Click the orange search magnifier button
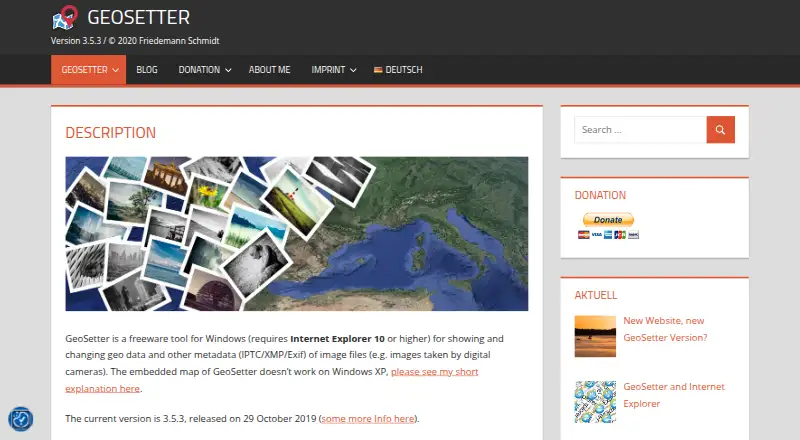The image size is (800, 440). pyautogui.click(x=720, y=130)
